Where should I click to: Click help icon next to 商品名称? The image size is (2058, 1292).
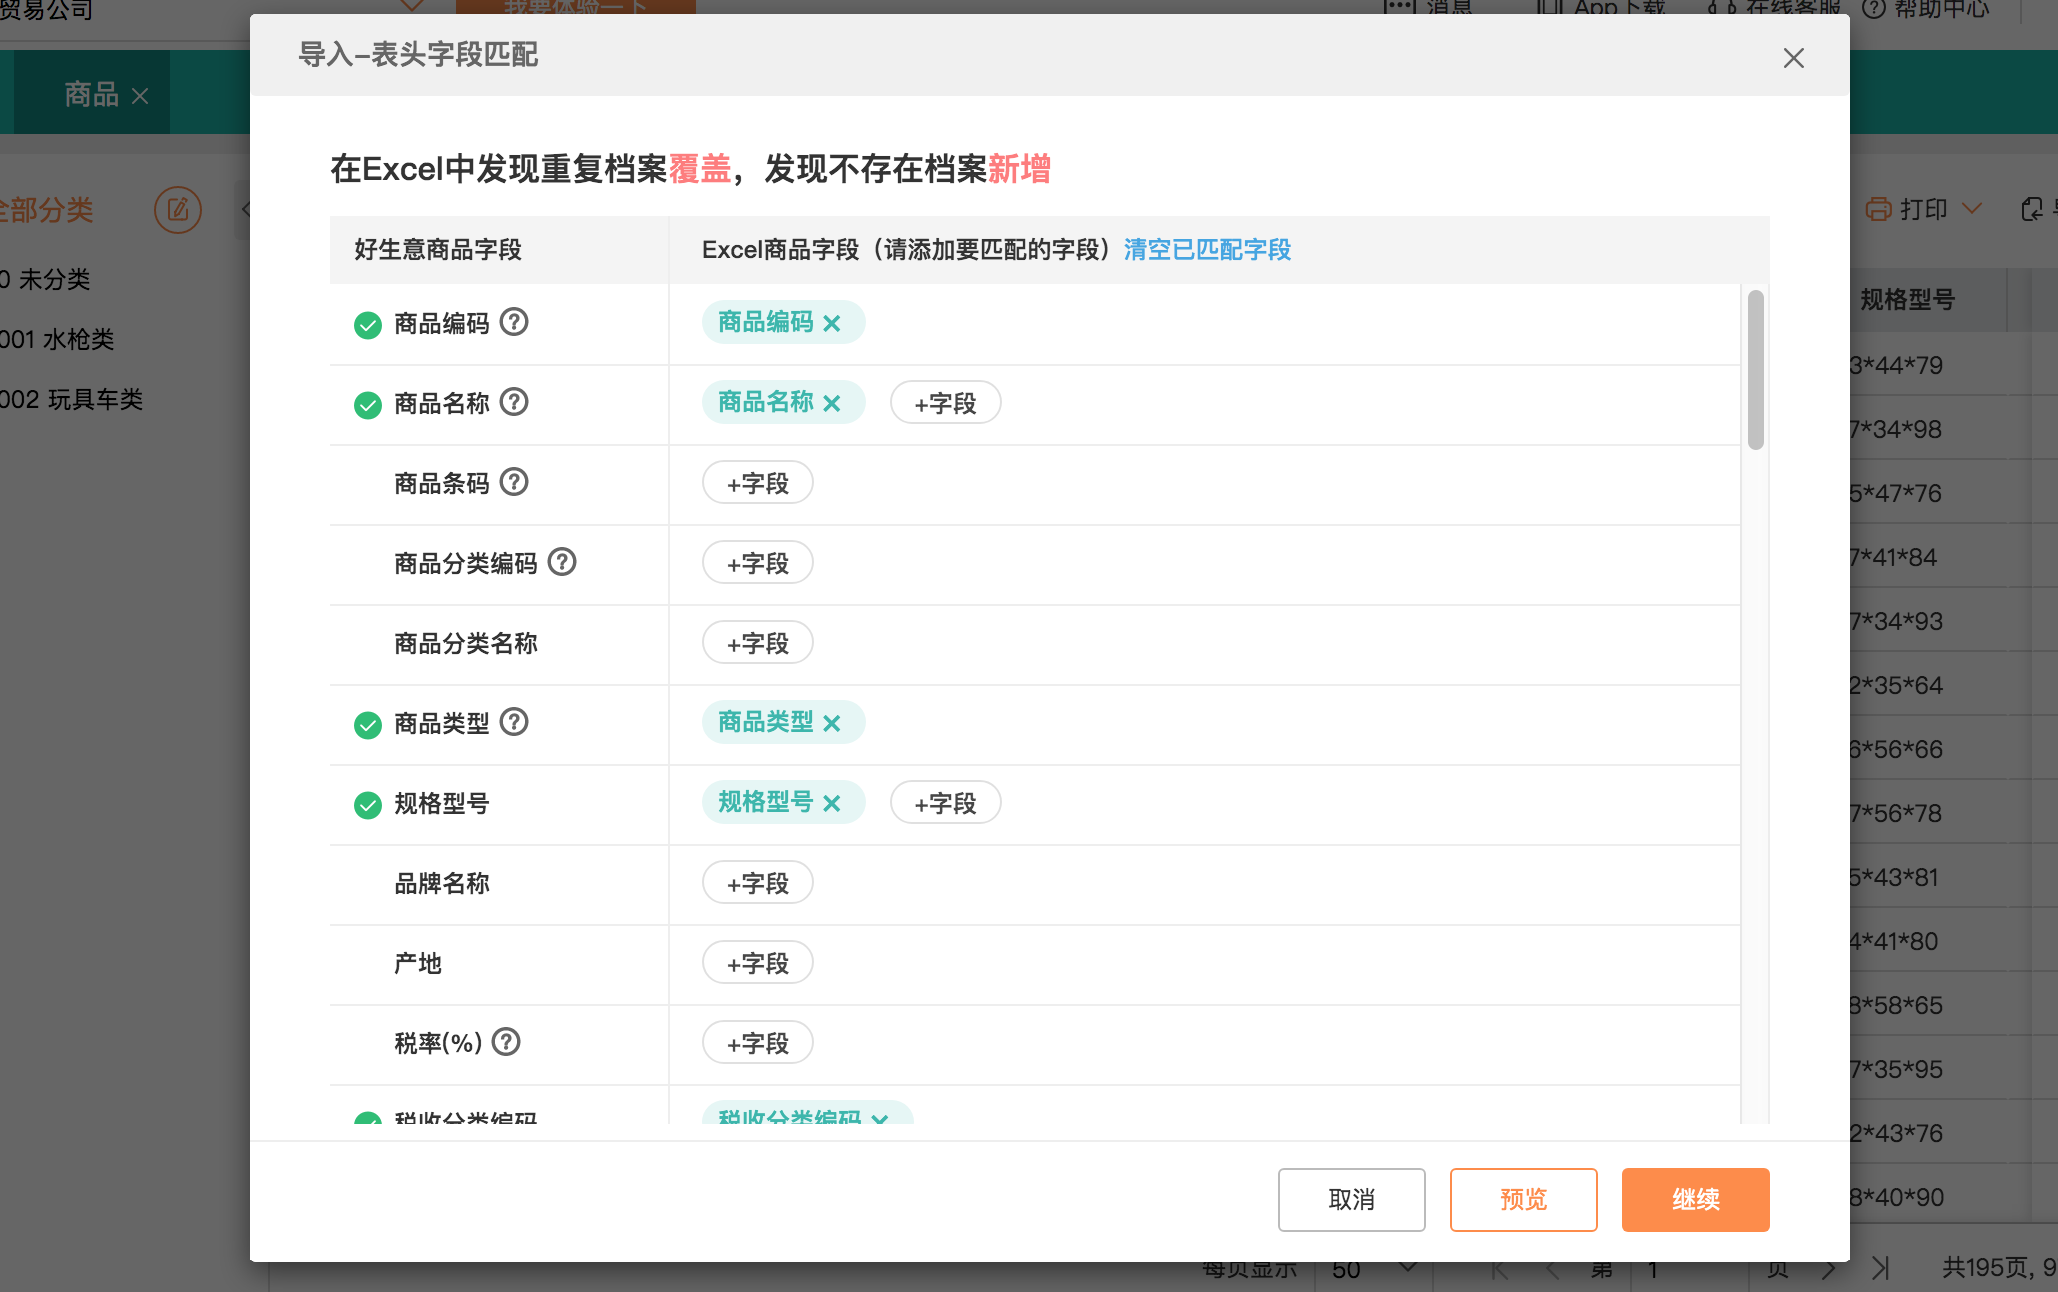(x=515, y=402)
